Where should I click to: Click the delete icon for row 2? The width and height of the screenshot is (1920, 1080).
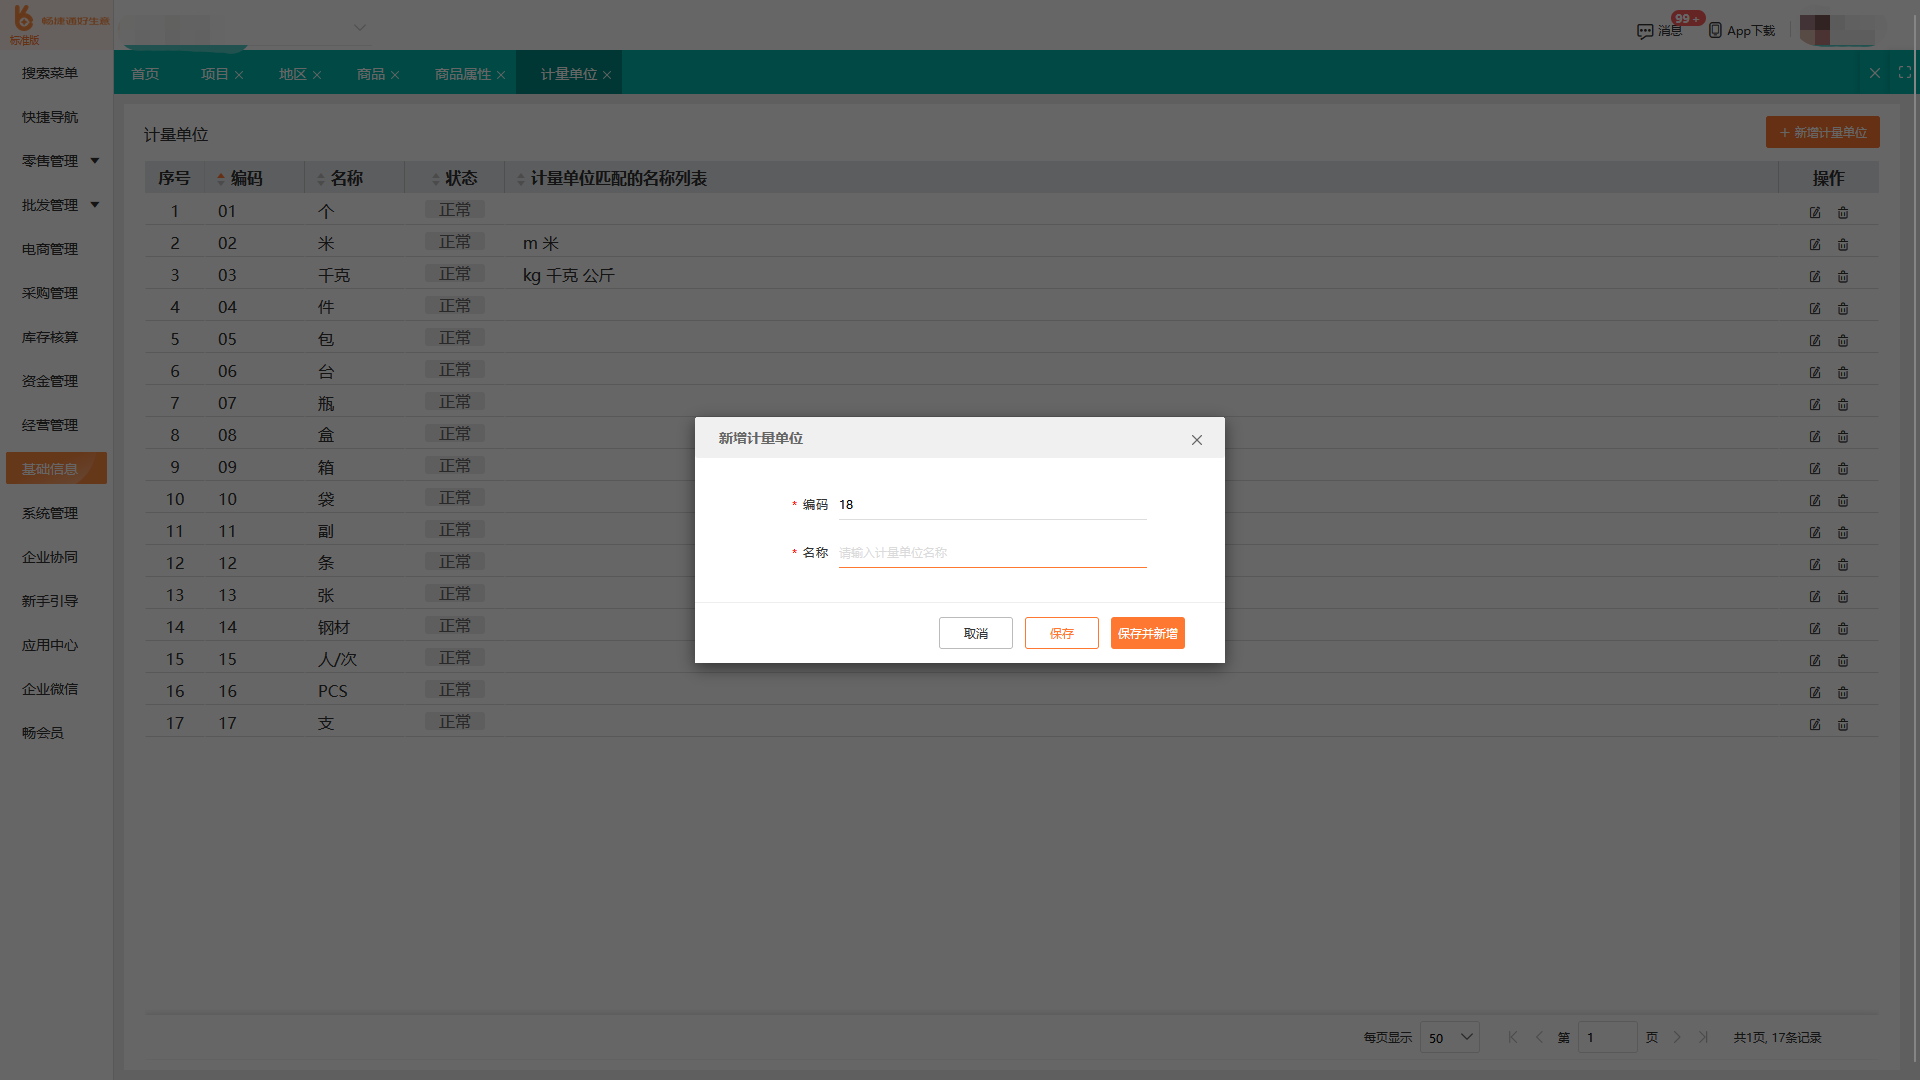[x=1844, y=244]
